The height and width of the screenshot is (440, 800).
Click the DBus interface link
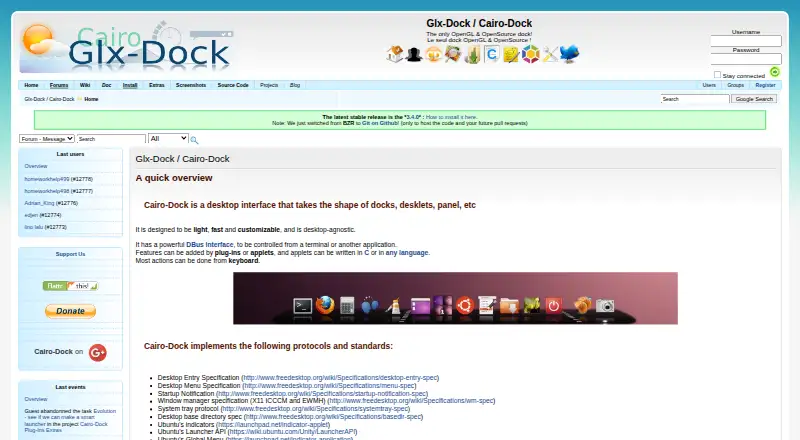[210, 245]
